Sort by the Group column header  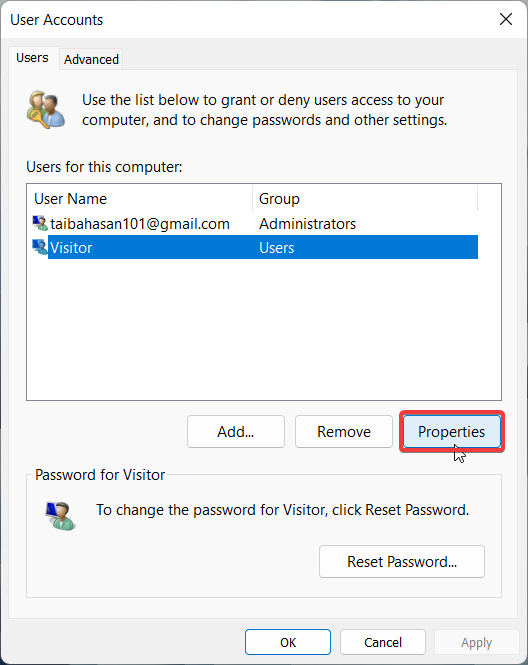click(365, 198)
